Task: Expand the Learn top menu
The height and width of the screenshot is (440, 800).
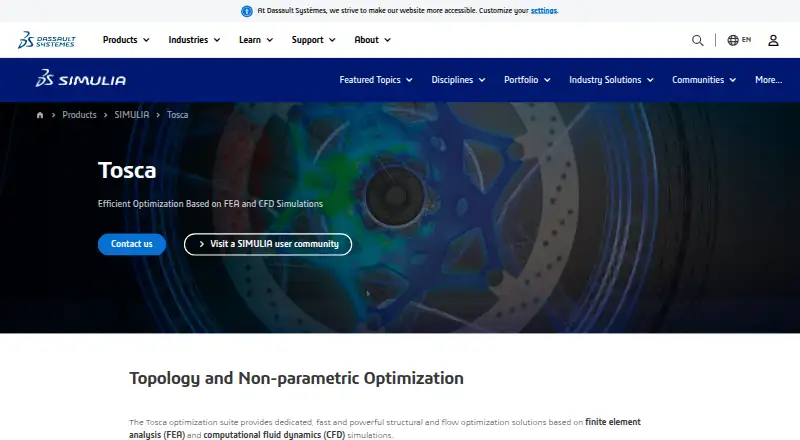Action: (256, 40)
